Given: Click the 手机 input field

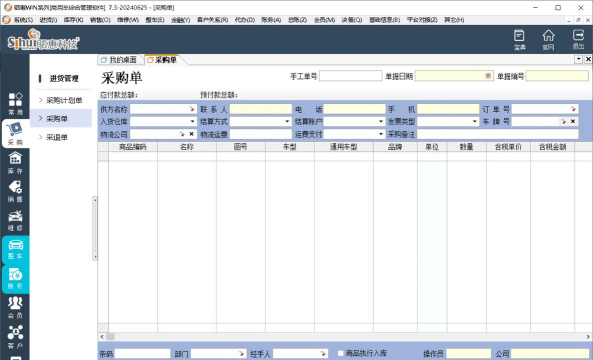Looking at the screenshot, I should pos(448,109).
